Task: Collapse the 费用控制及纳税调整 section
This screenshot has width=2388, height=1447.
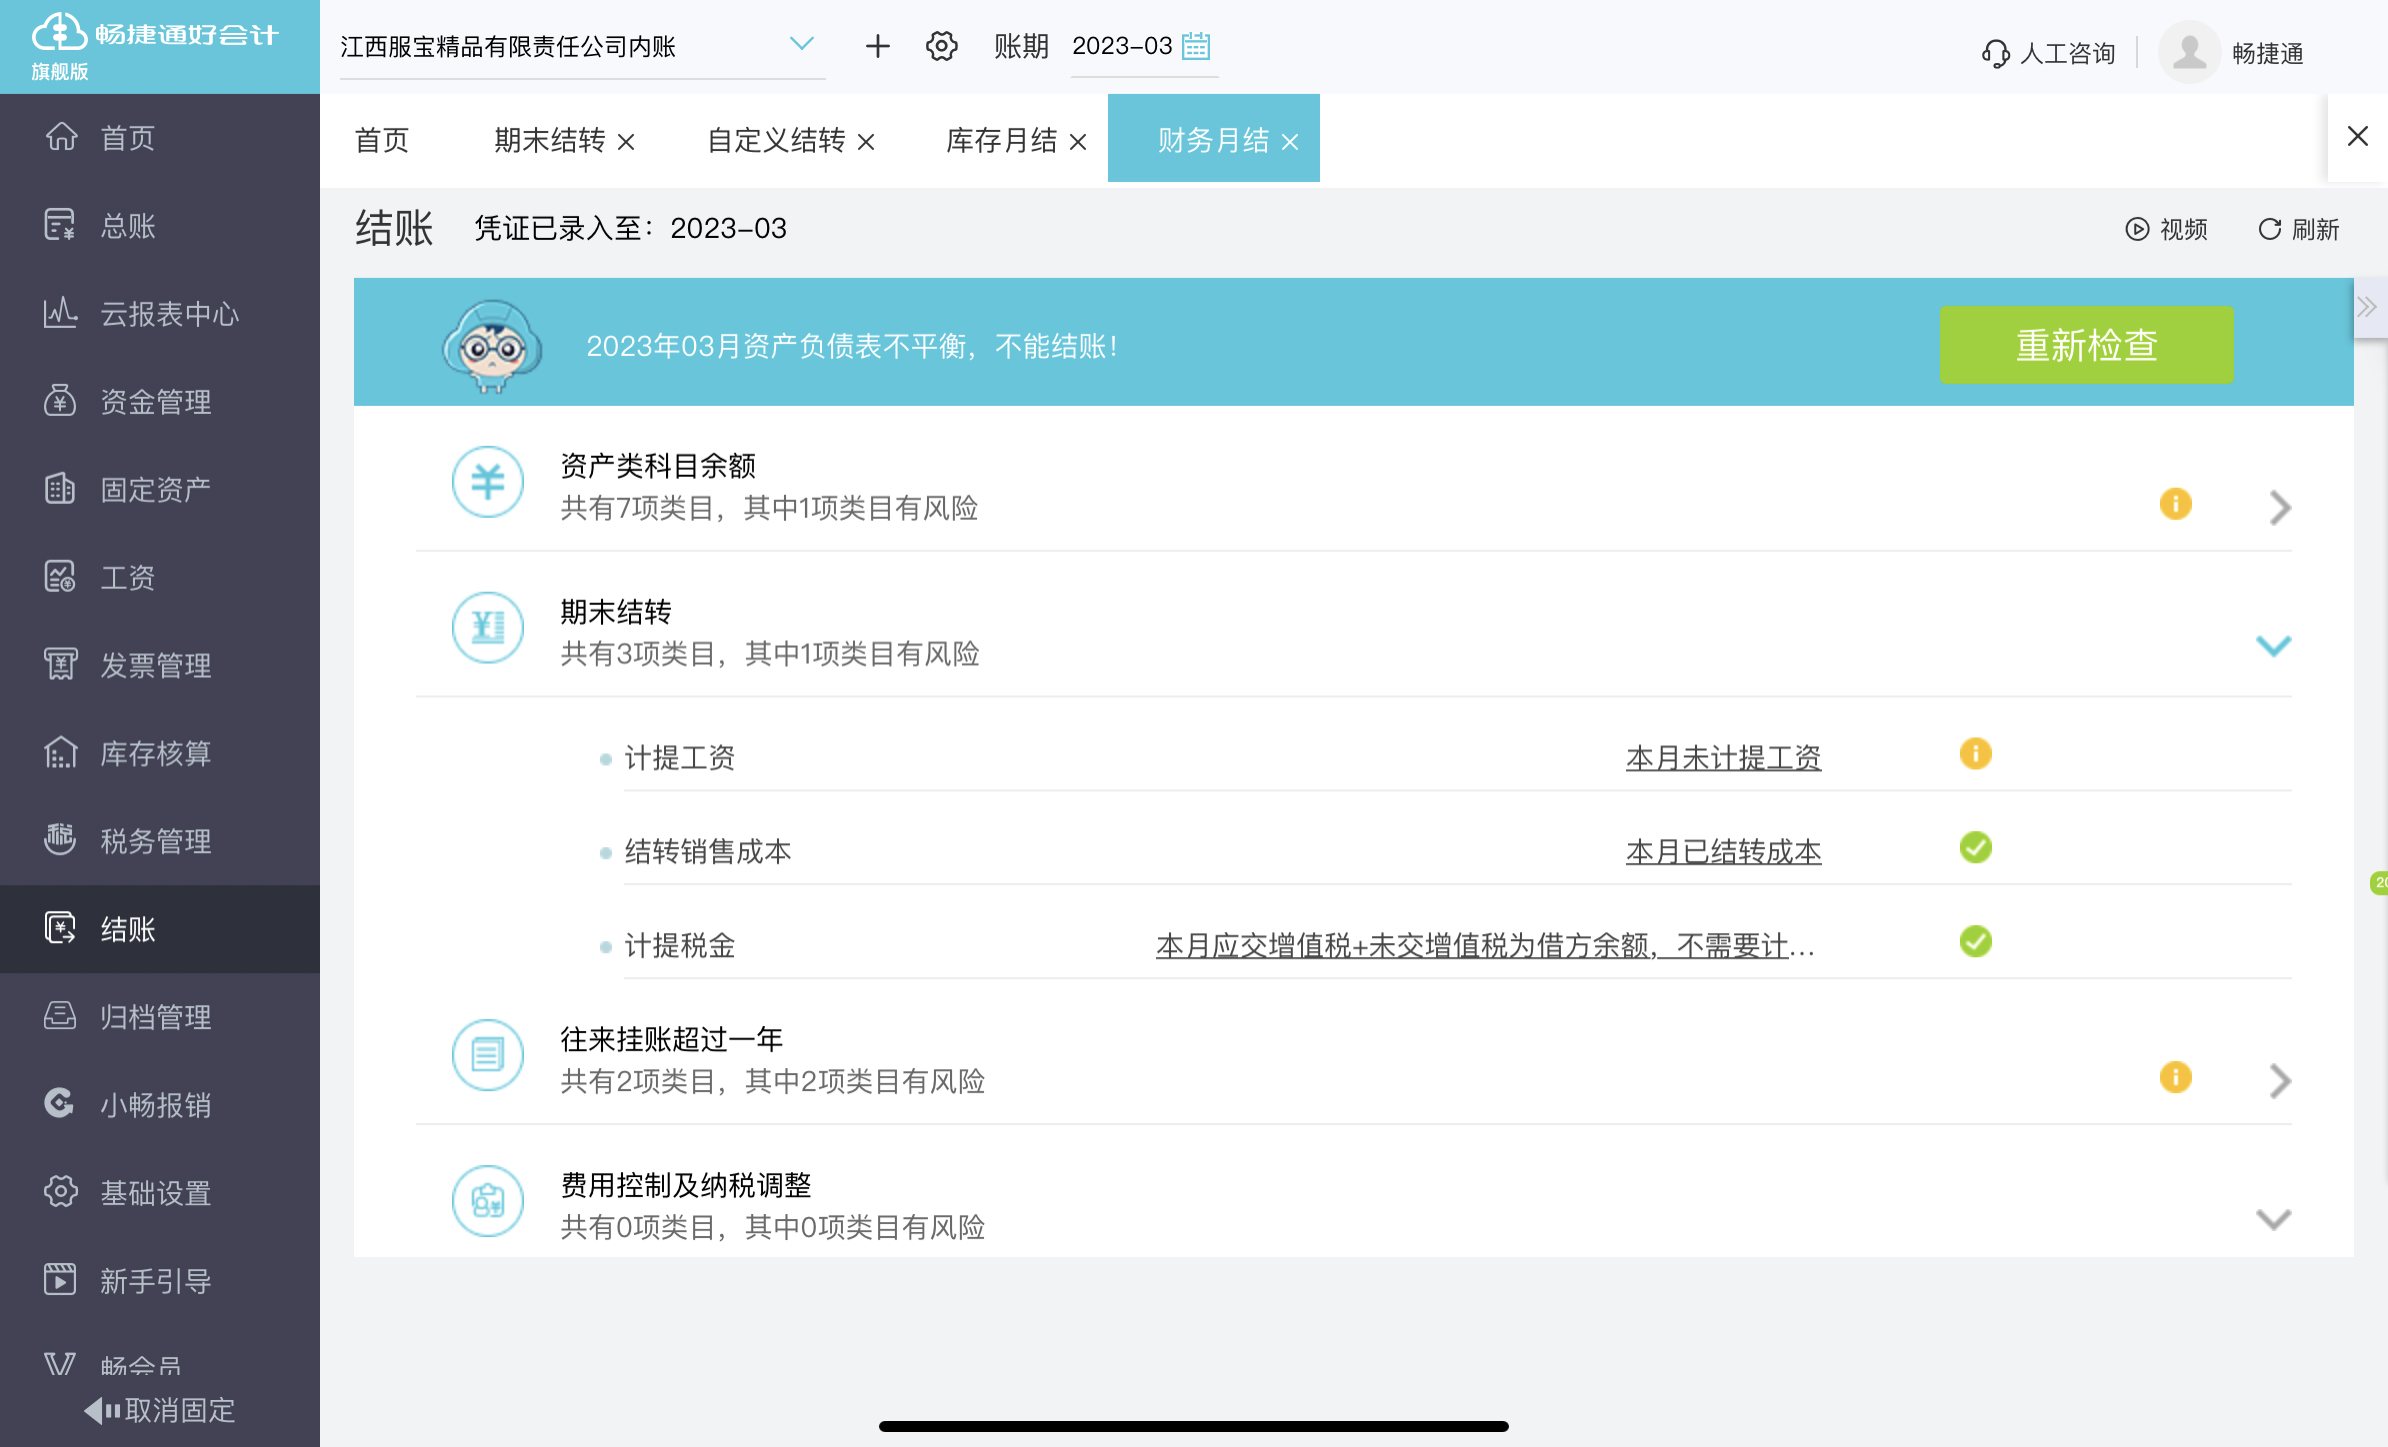Action: click(x=2275, y=1217)
